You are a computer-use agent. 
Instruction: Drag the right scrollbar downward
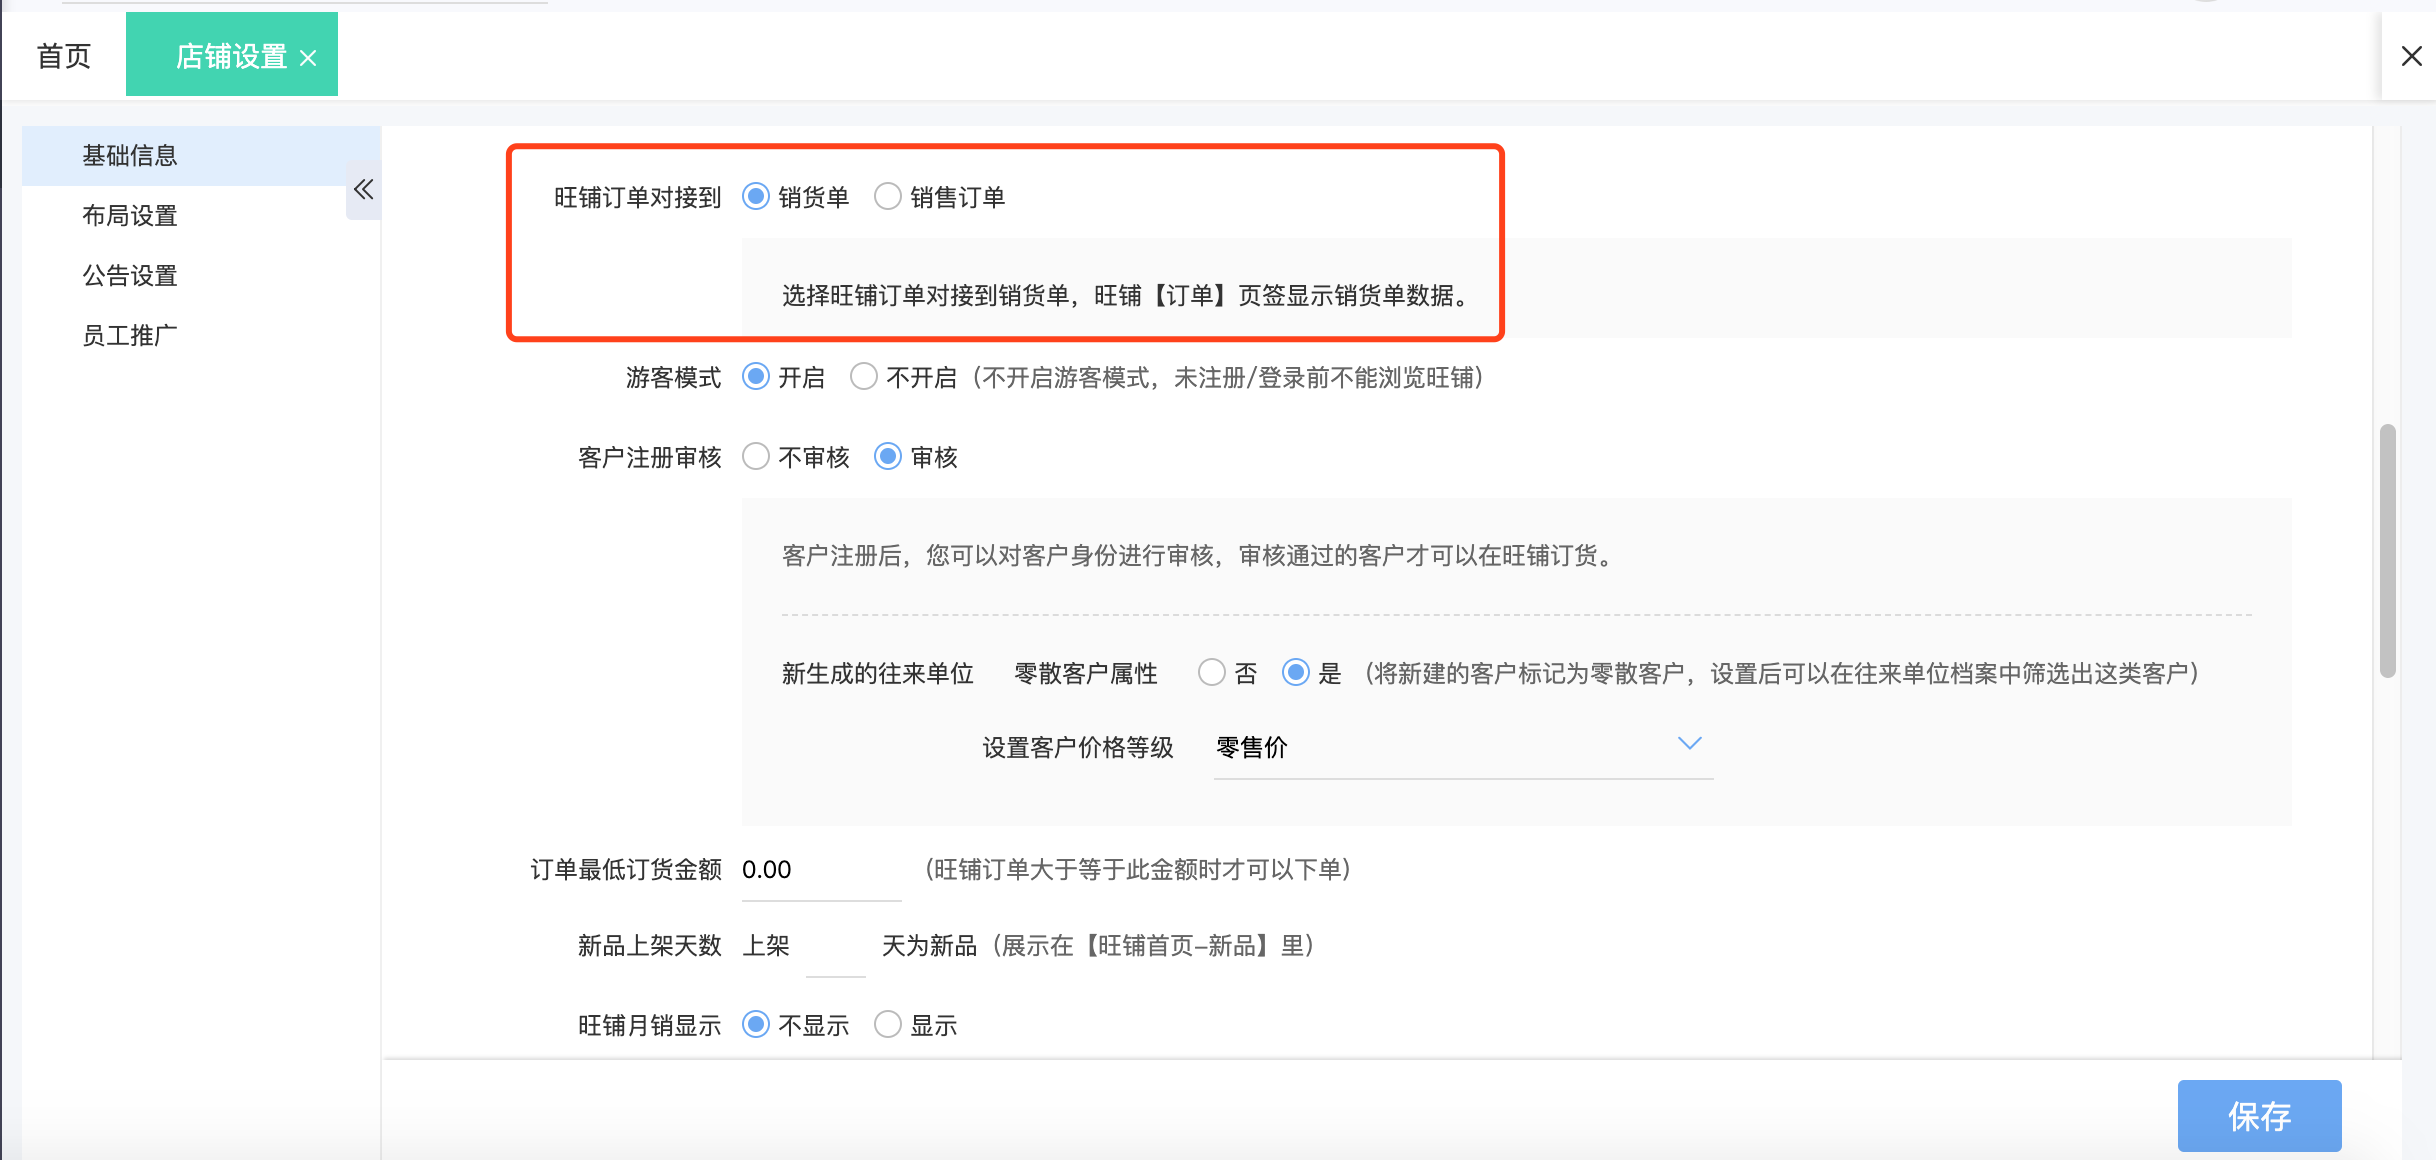pos(2389,576)
